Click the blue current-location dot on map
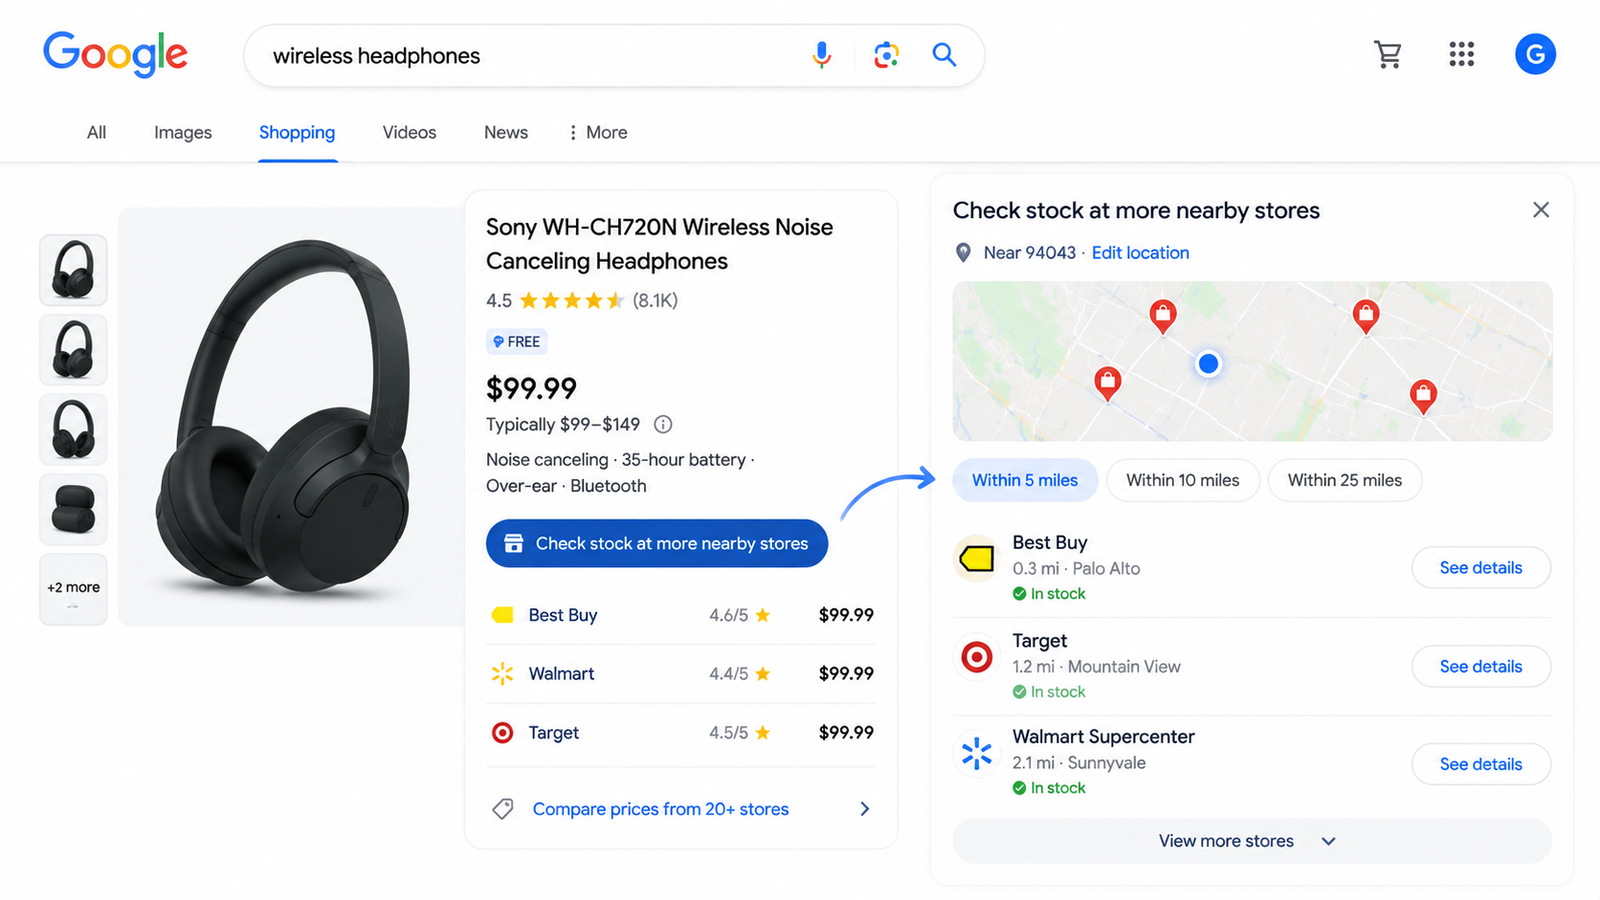The image size is (1600, 900). coord(1208,363)
